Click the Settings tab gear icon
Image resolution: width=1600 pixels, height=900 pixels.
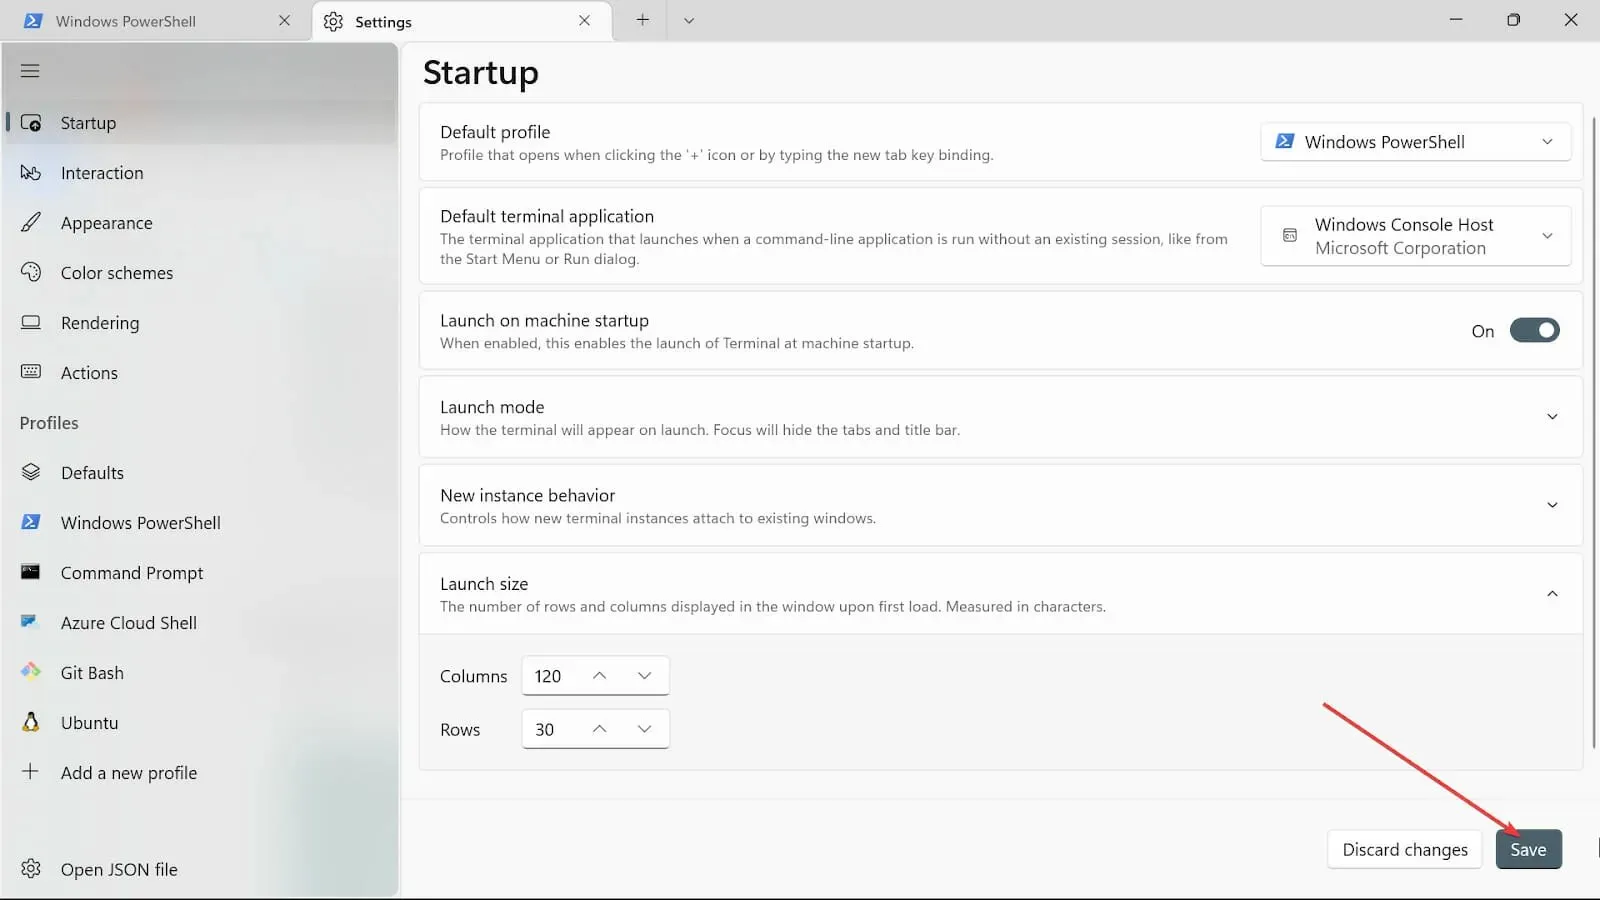334,21
